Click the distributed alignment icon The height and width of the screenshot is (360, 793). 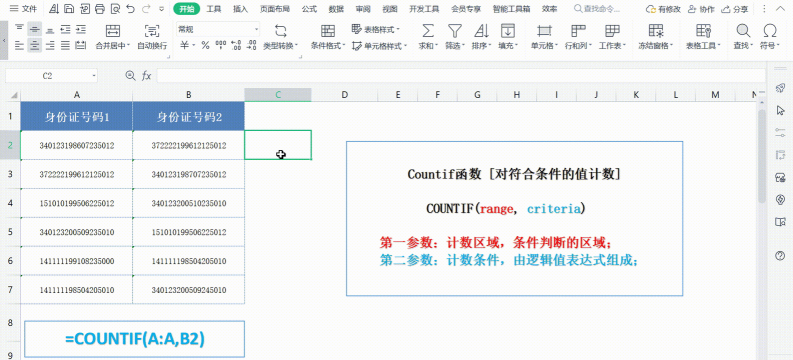point(80,46)
